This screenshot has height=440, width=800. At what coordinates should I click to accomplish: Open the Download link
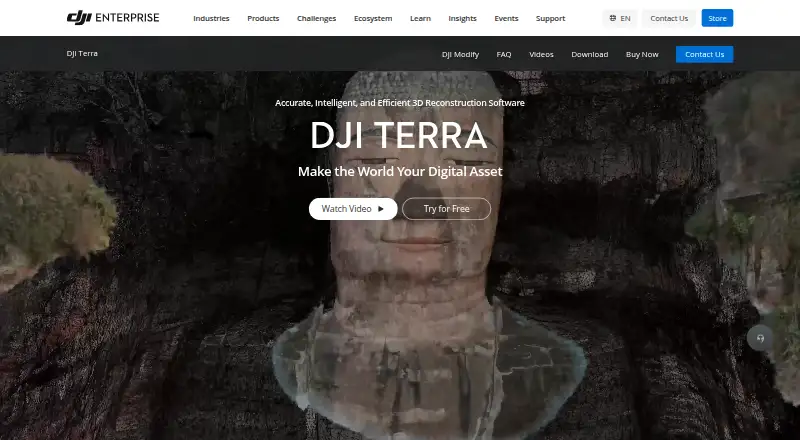click(x=590, y=54)
